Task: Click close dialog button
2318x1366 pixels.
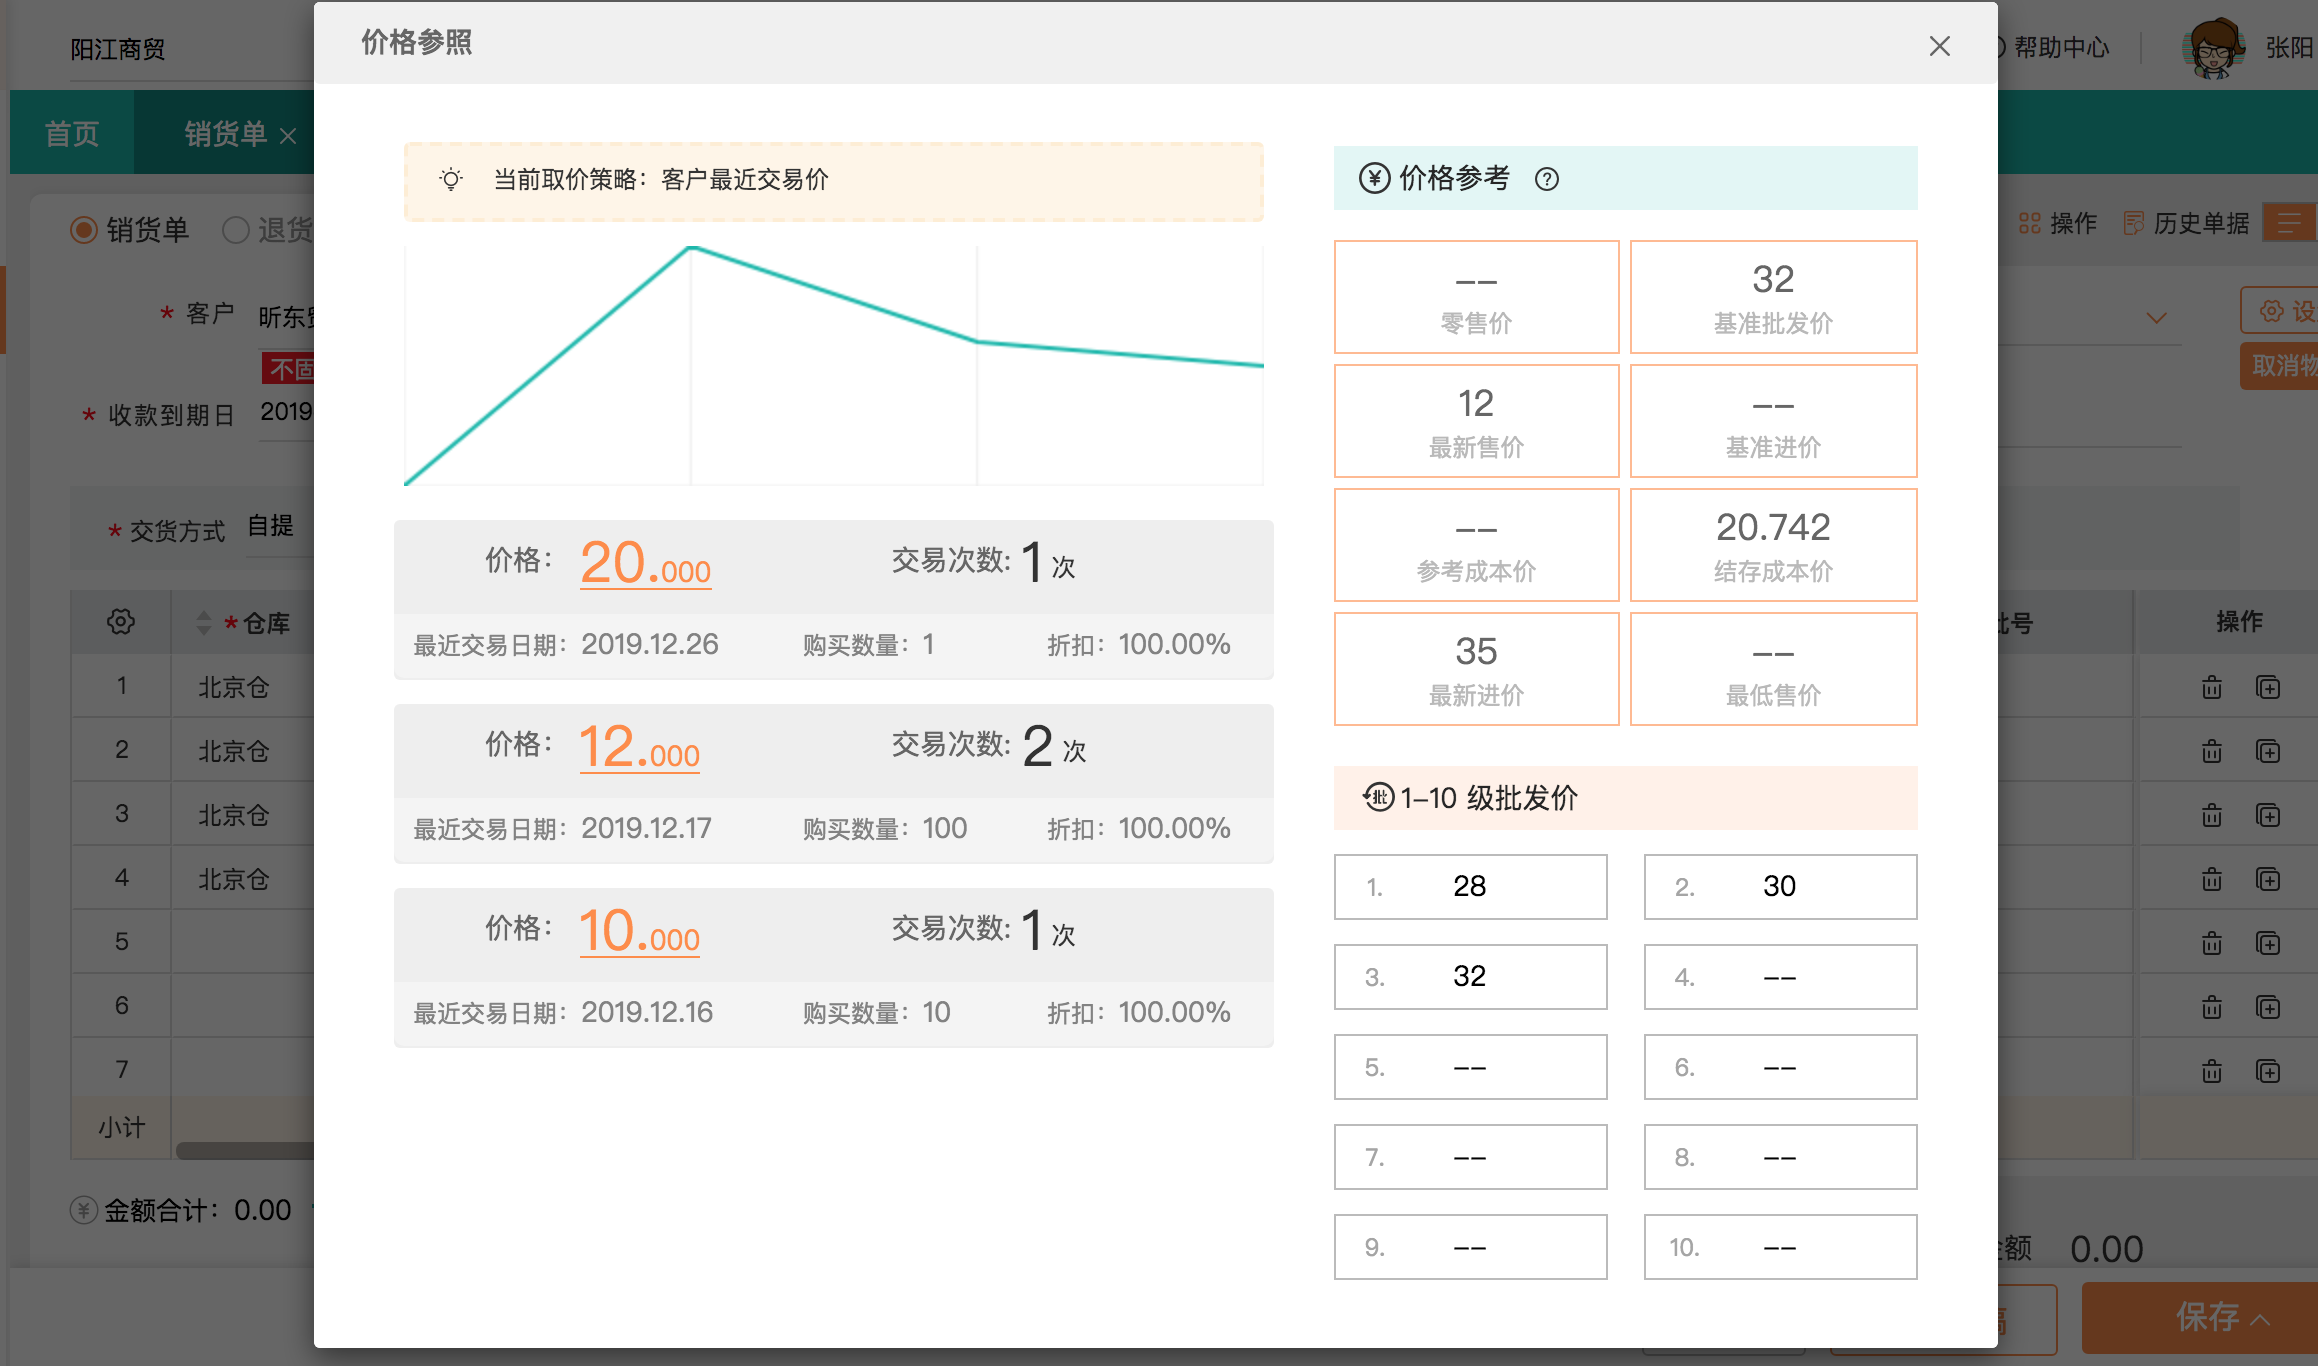Action: pyautogui.click(x=1938, y=44)
